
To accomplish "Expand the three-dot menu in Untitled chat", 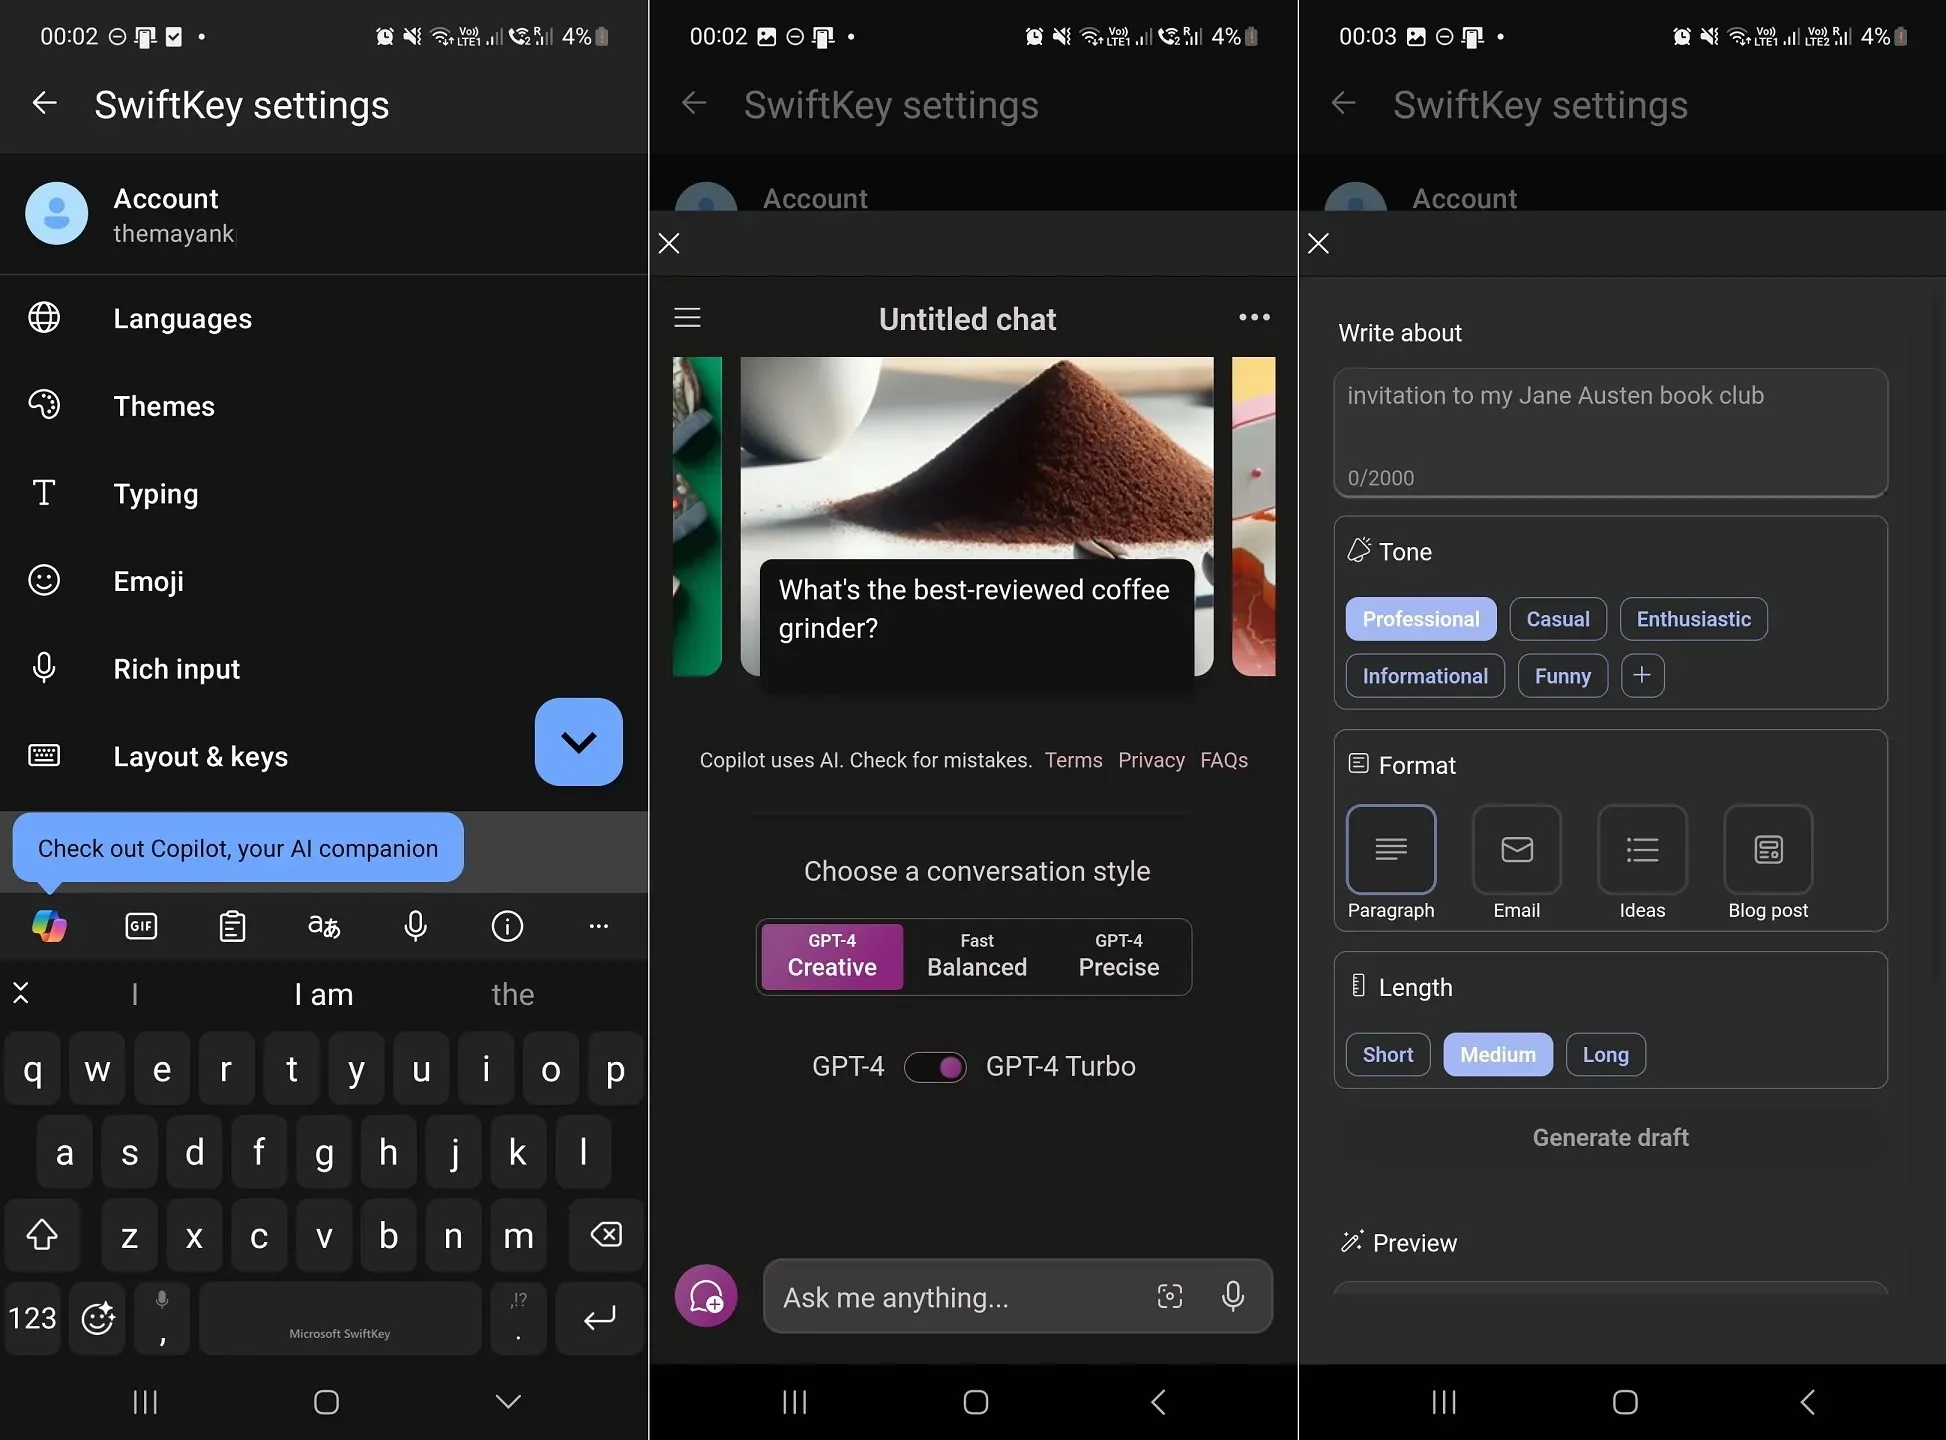I will [x=1253, y=318].
